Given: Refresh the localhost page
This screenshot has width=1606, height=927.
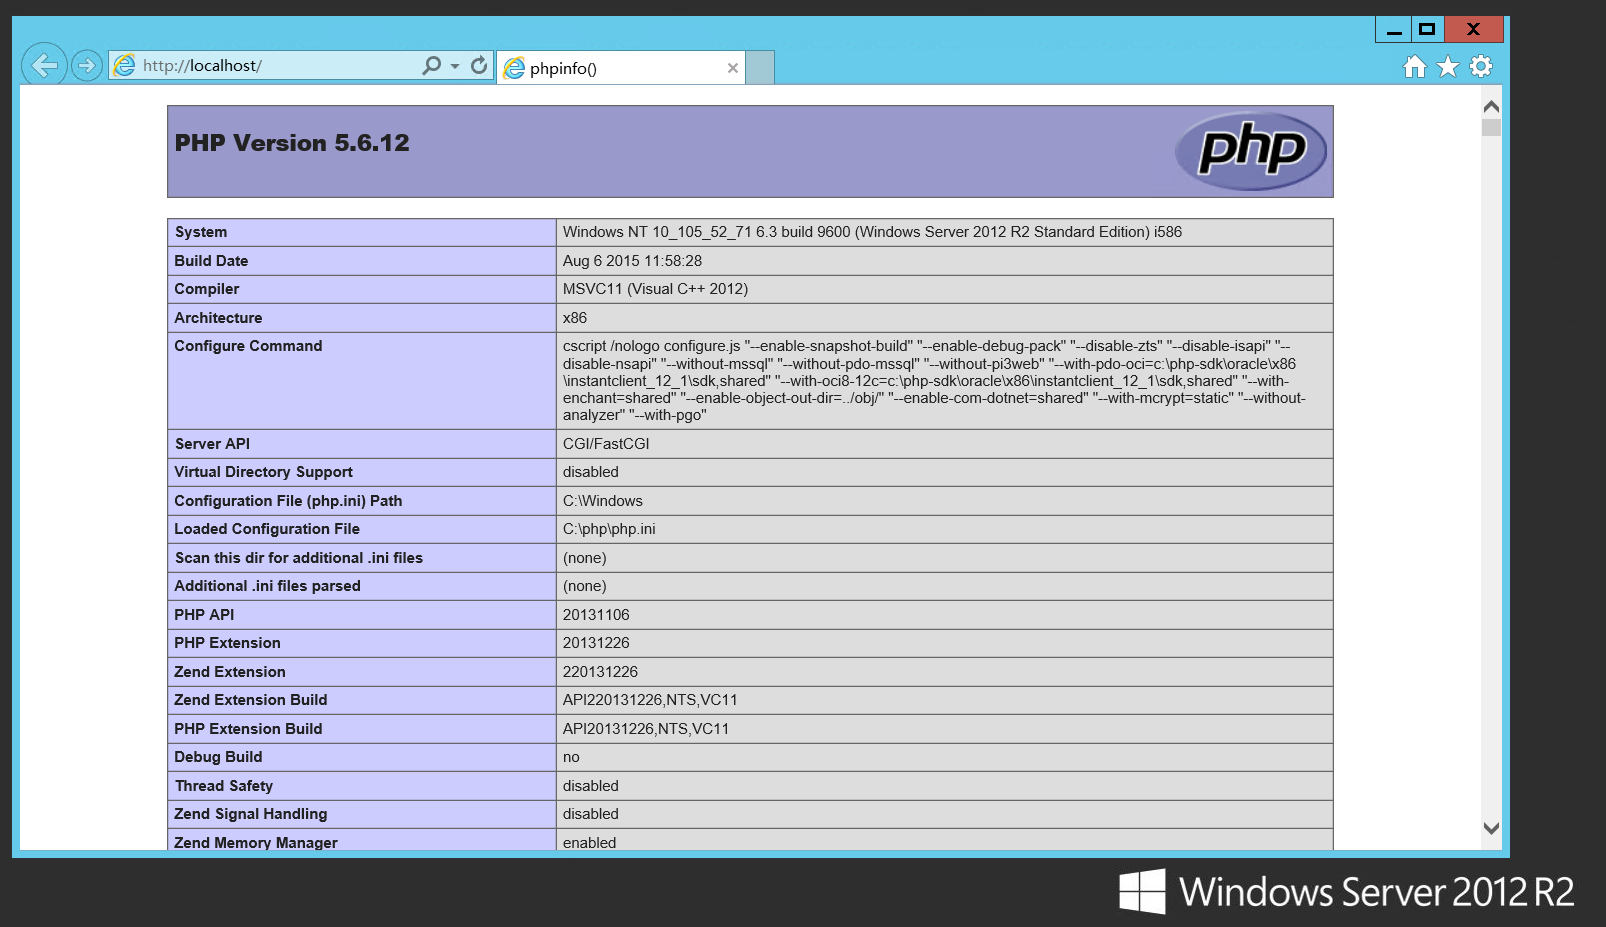Looking at the screenshot, I should click(479, 66).
